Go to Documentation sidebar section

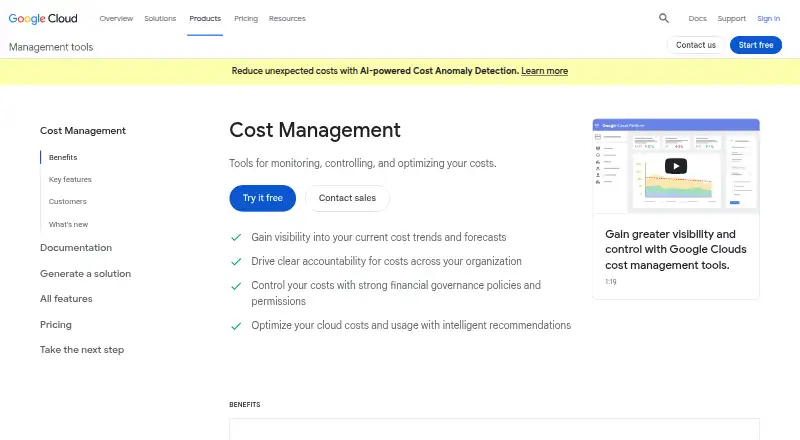76,248
